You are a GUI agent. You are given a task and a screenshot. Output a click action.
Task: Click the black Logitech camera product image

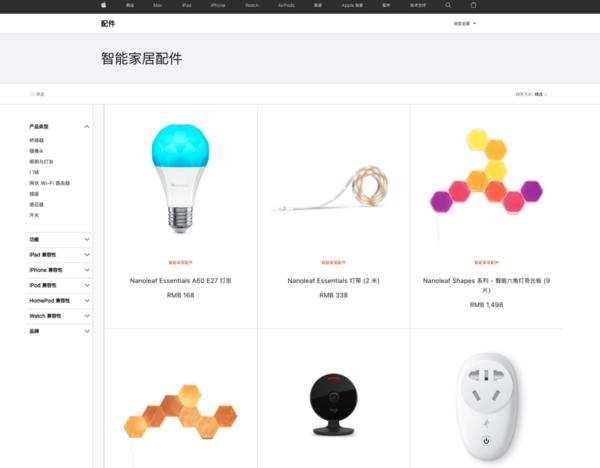(333, 402)
